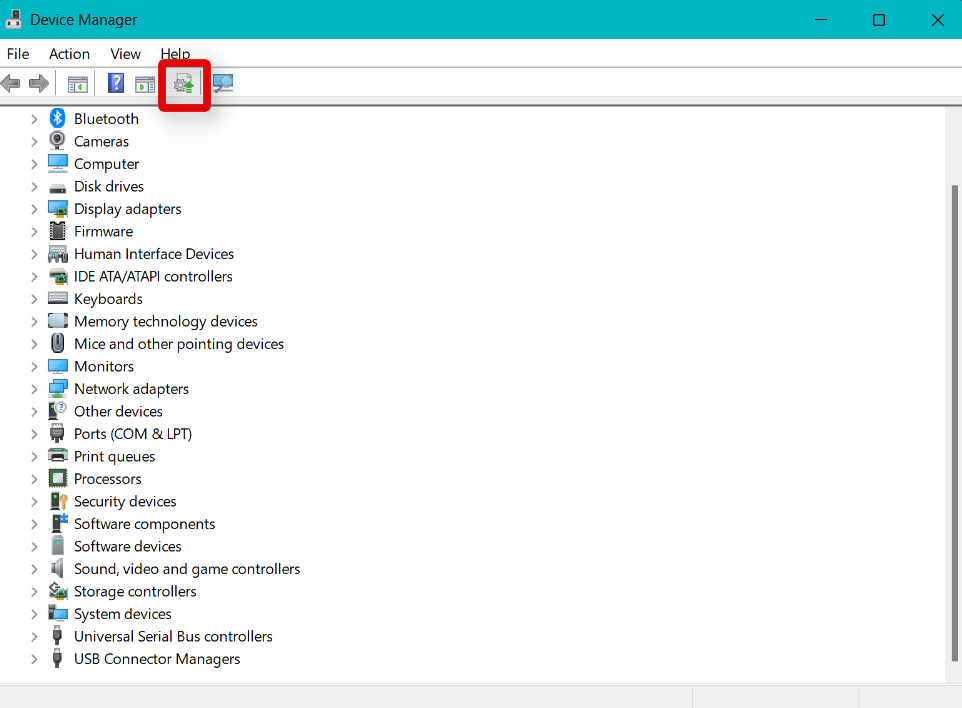The height and width of the screenshot is (708, 962).
Task: Click the "Human Interface Devices" label
Action: tap(154, 254)
